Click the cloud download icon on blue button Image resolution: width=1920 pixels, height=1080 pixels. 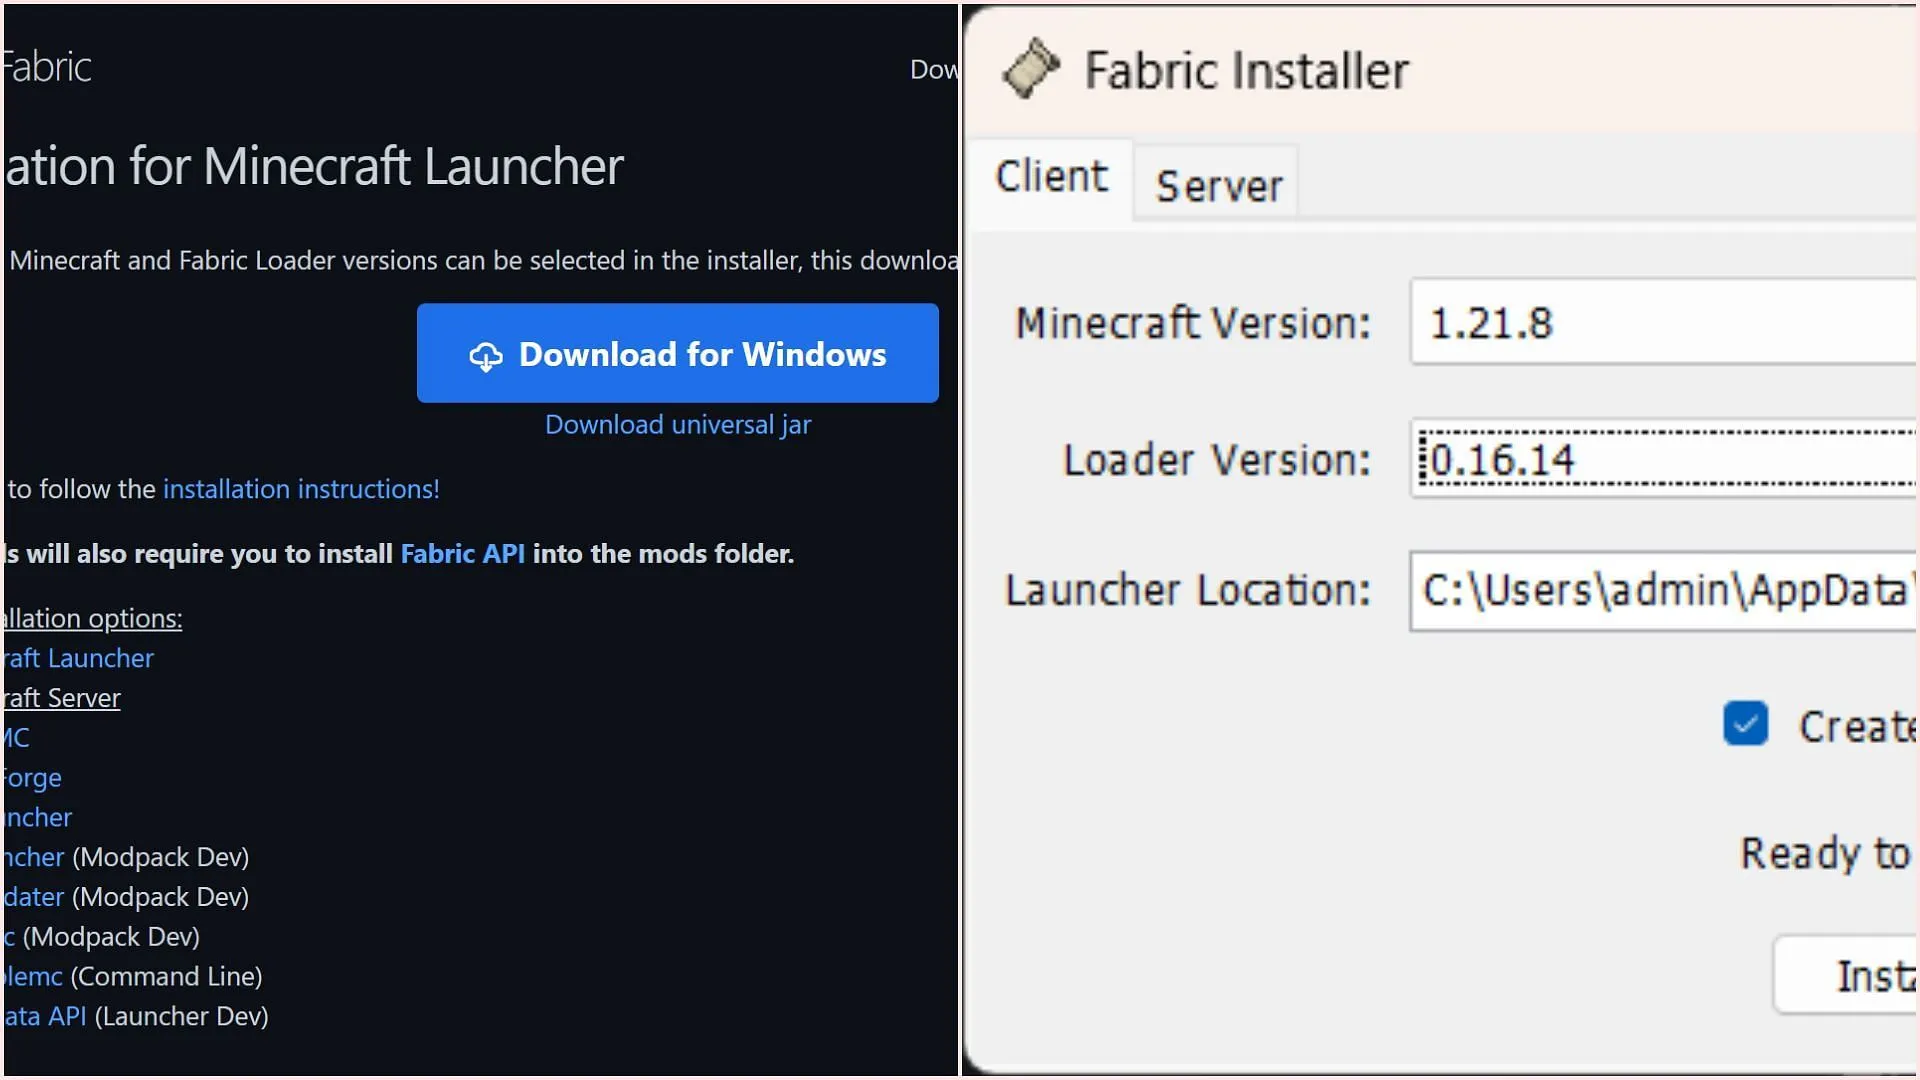(x=486, y=356)
